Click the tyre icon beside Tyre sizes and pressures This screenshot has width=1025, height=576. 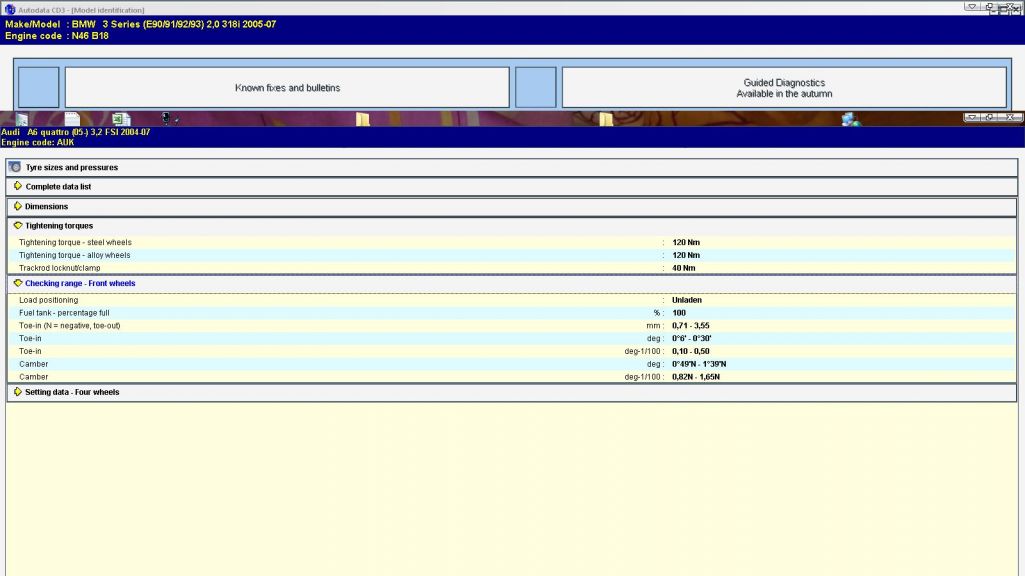pyautogui.click(x=15, y=167)
